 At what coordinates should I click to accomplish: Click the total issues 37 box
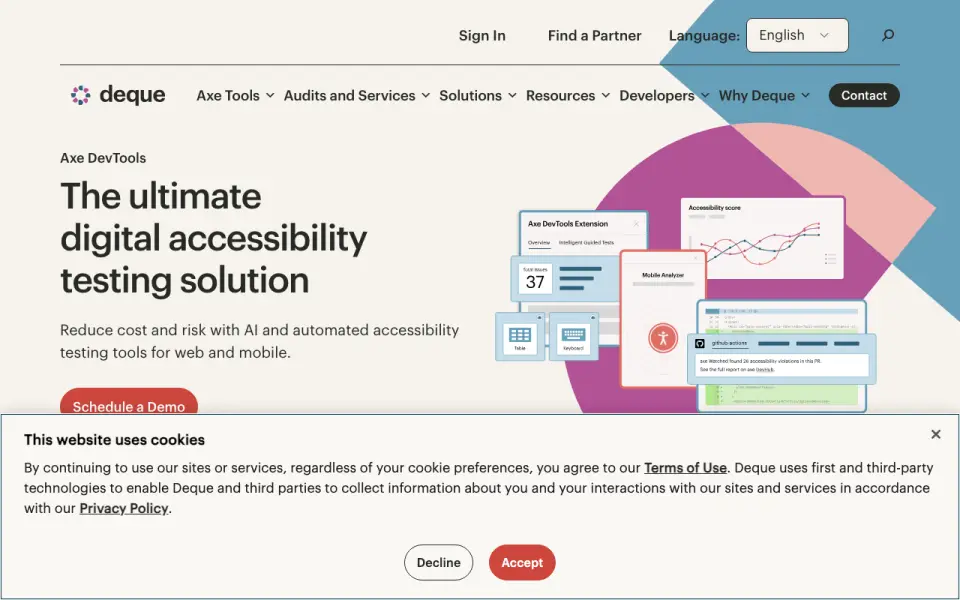535,279
